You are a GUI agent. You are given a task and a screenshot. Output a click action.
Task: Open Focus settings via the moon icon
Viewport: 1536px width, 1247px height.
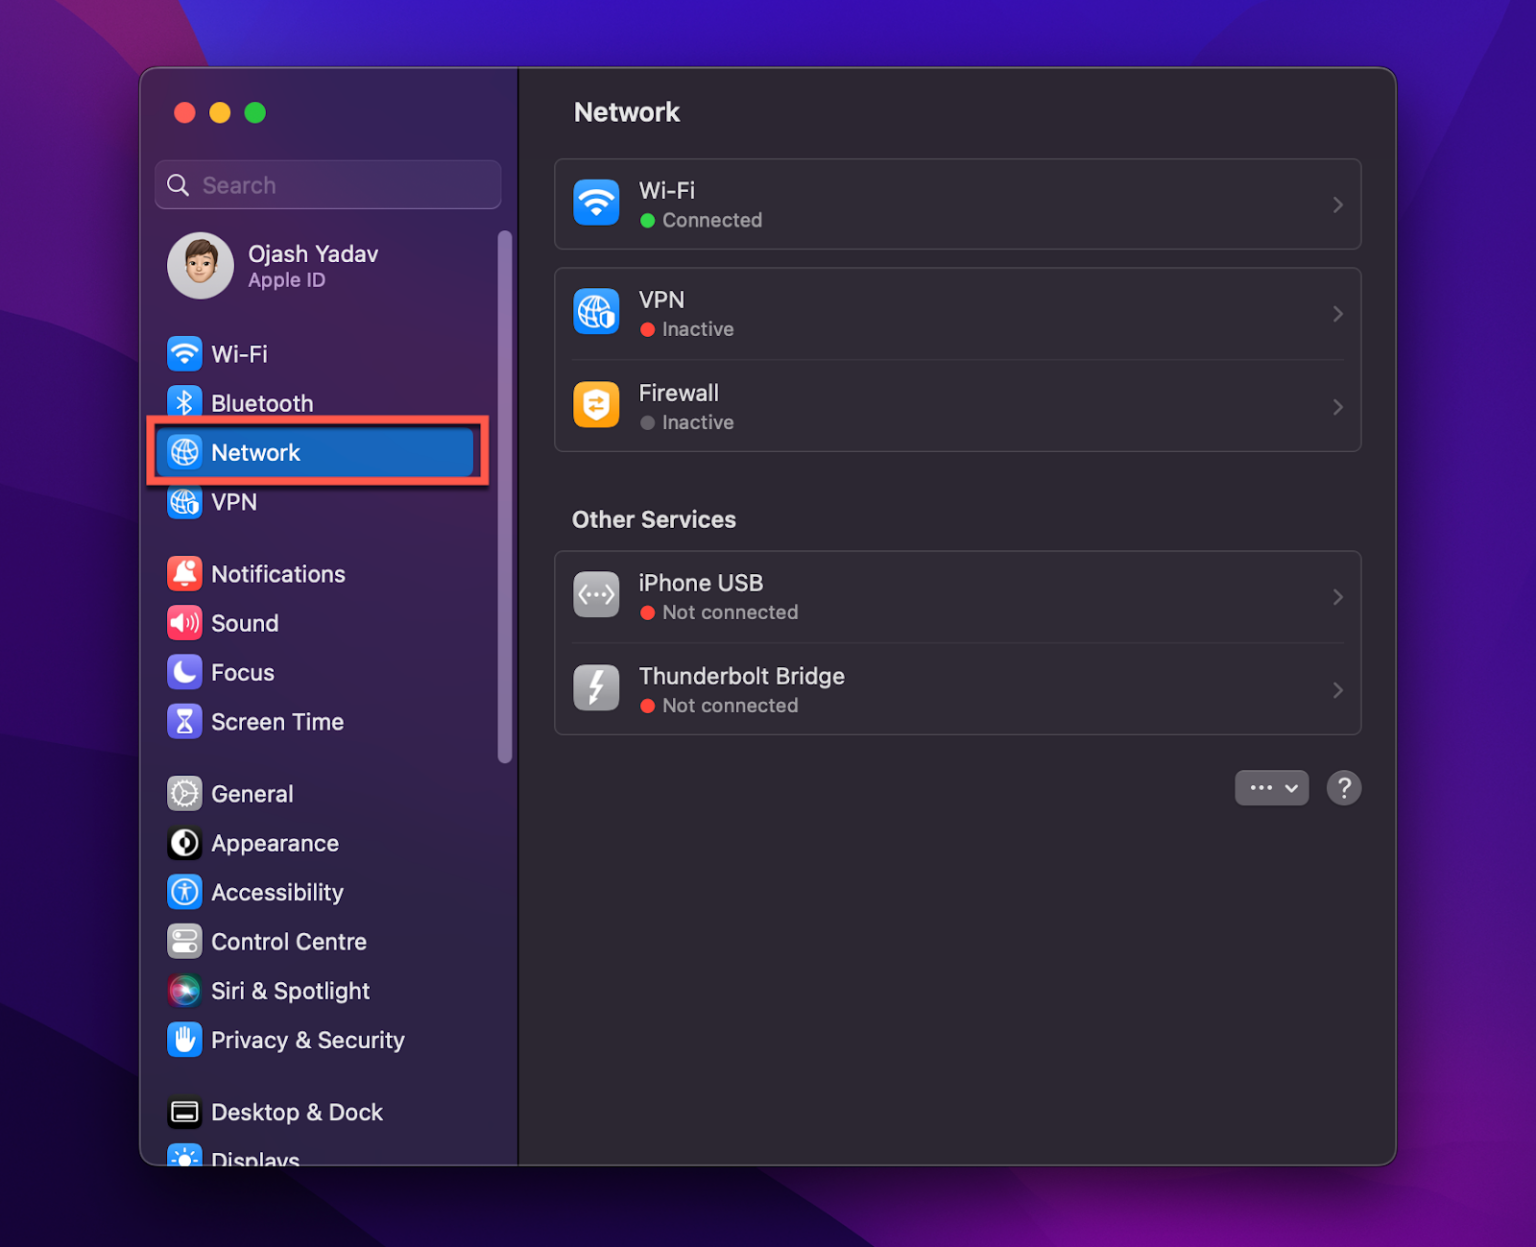tap(185, 672)
